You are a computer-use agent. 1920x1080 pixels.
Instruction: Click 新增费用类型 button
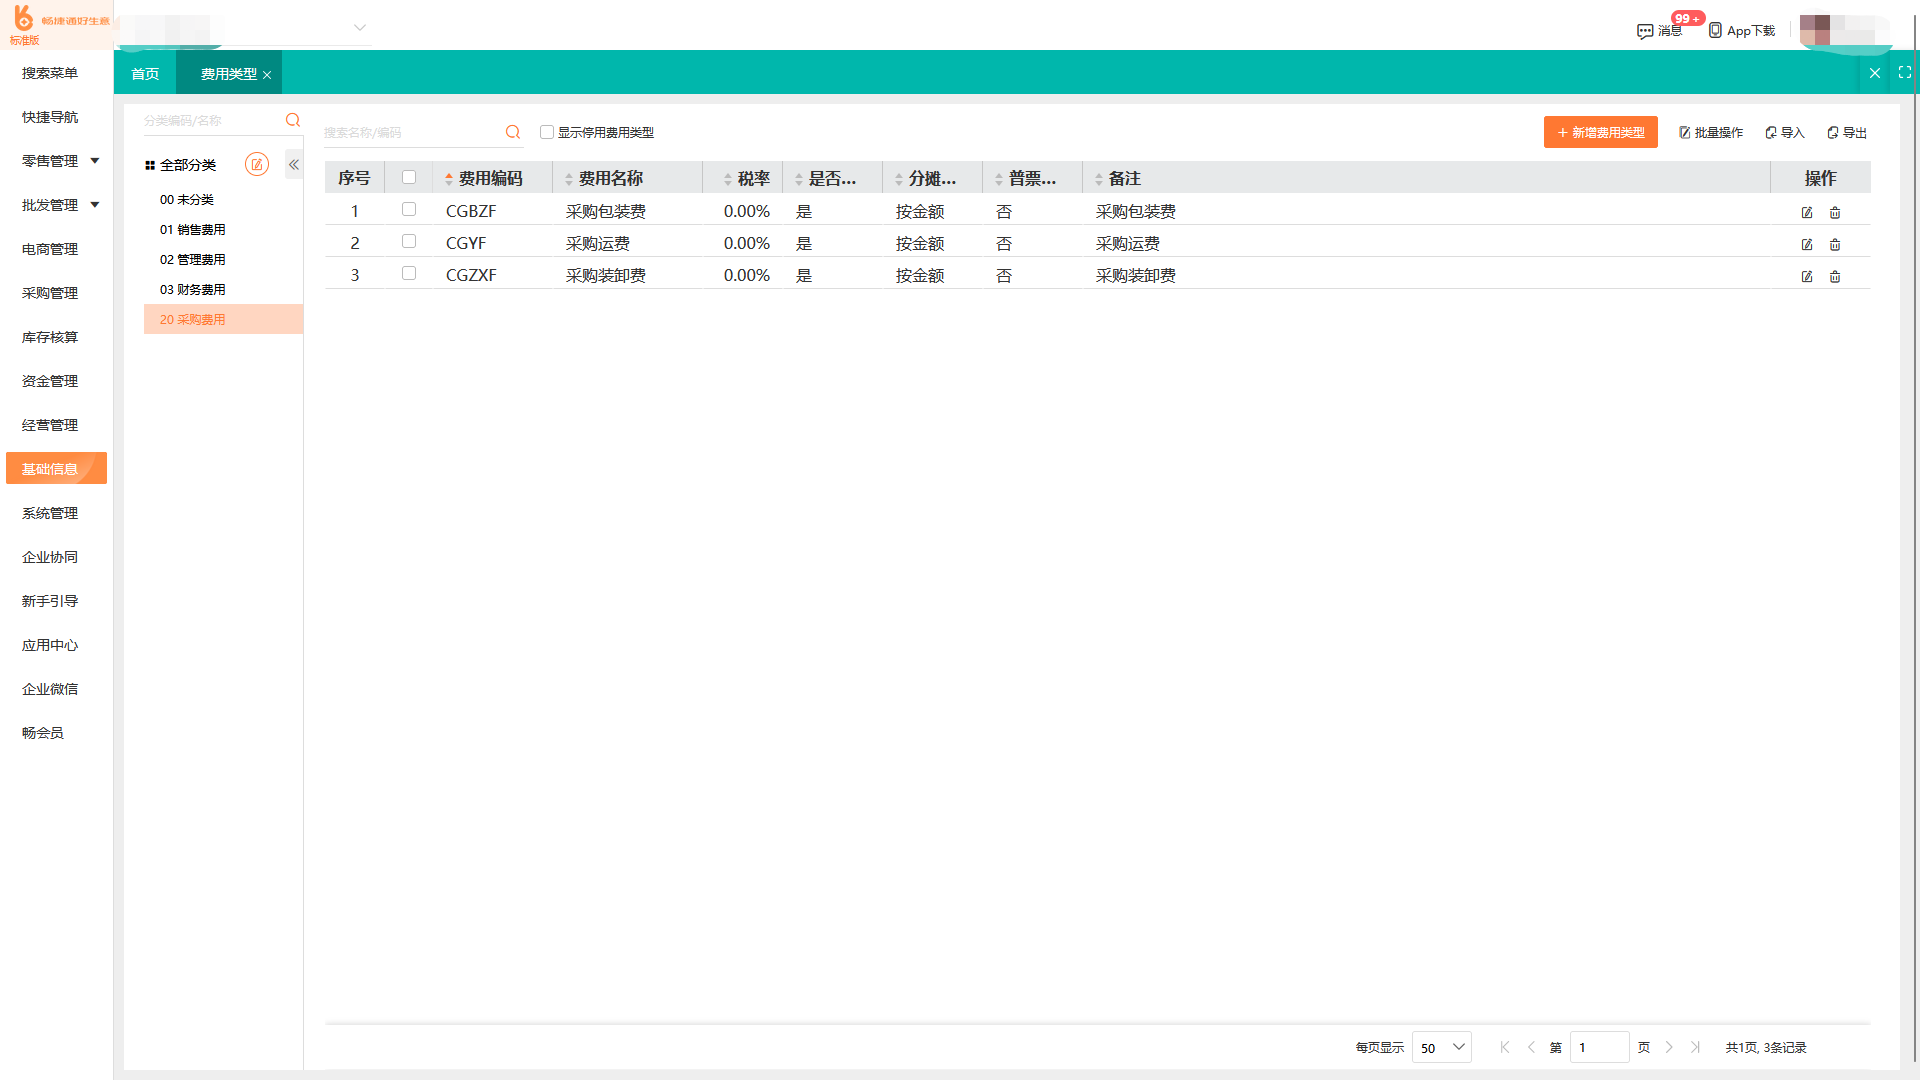pyautogui.click(x=1600, y=132)
